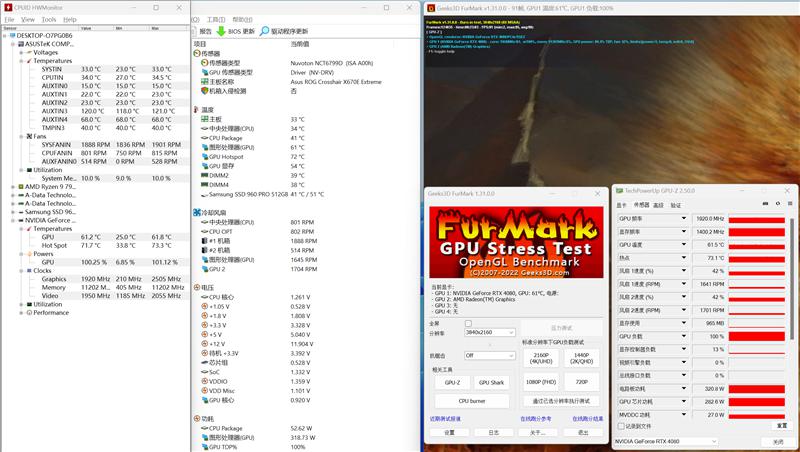
Task: Click the GPU 负载 red usage bar
Action: click(757, 337)
